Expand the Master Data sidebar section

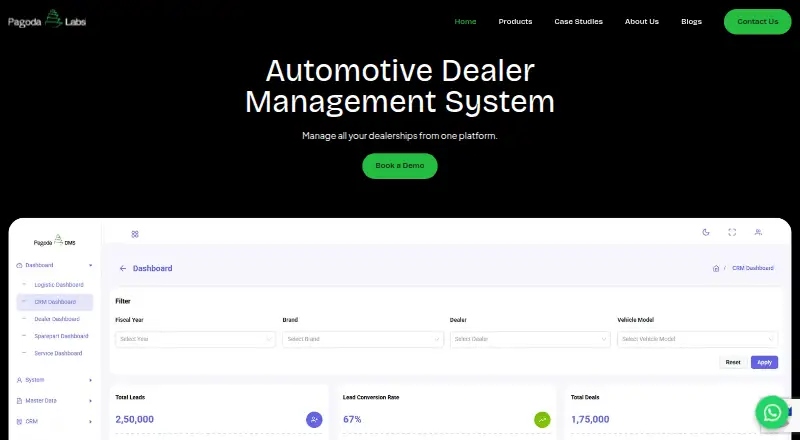(x=90, y=401)
